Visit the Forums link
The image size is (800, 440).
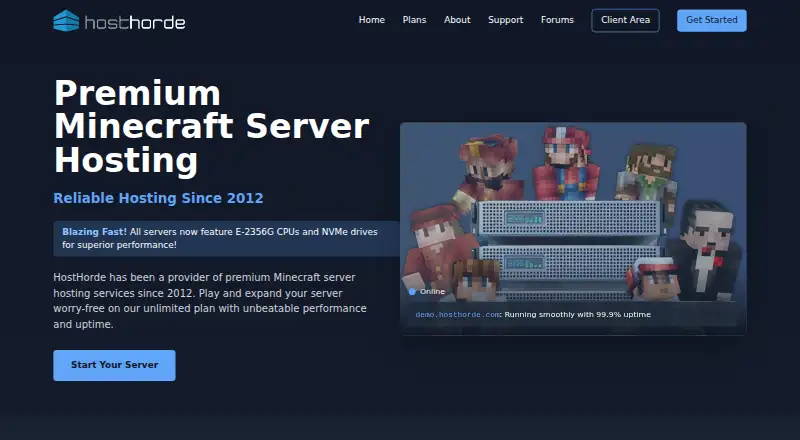click(557, 20)
